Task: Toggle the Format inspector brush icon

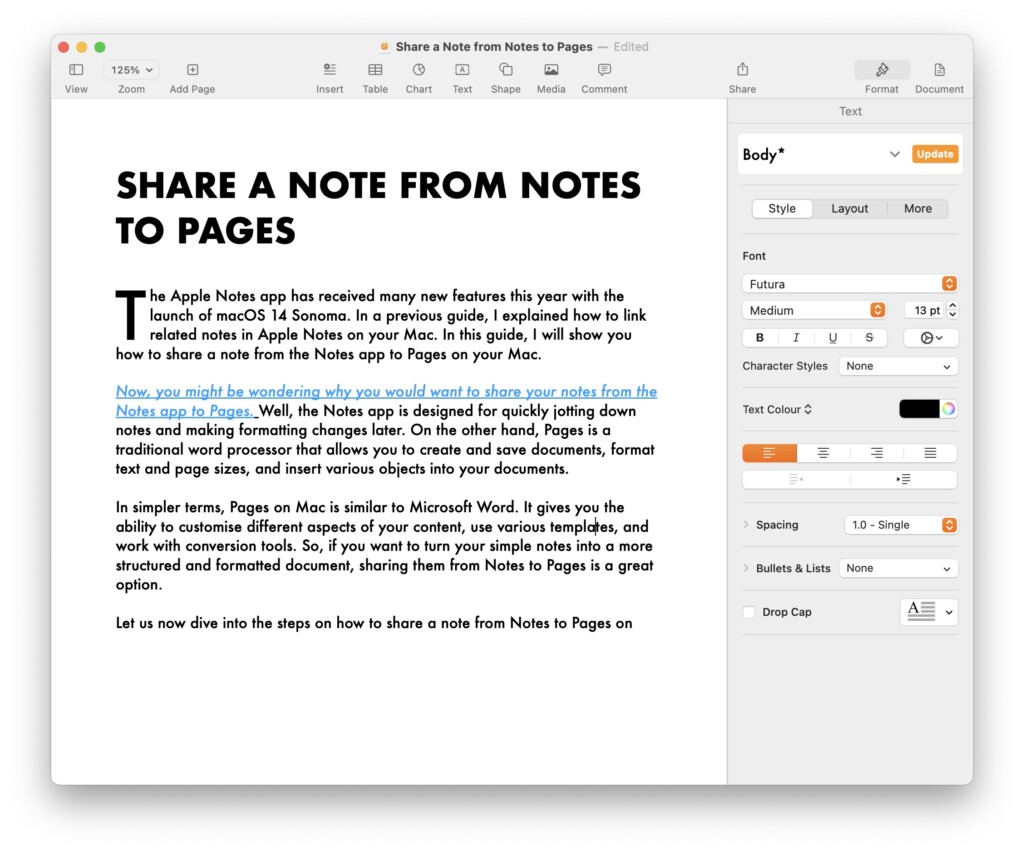Action: [x=882, y=70]
